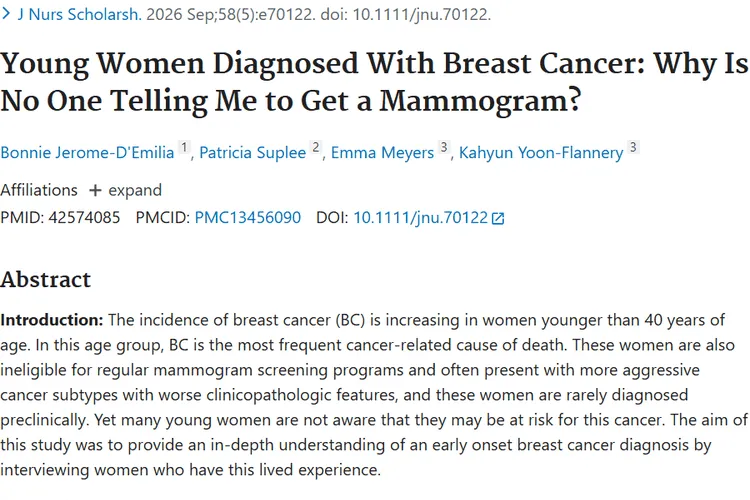The height and width of the screenshot is (500, 750).
Task: Open the PMC13456090 link
Action: tap(248, 218)
